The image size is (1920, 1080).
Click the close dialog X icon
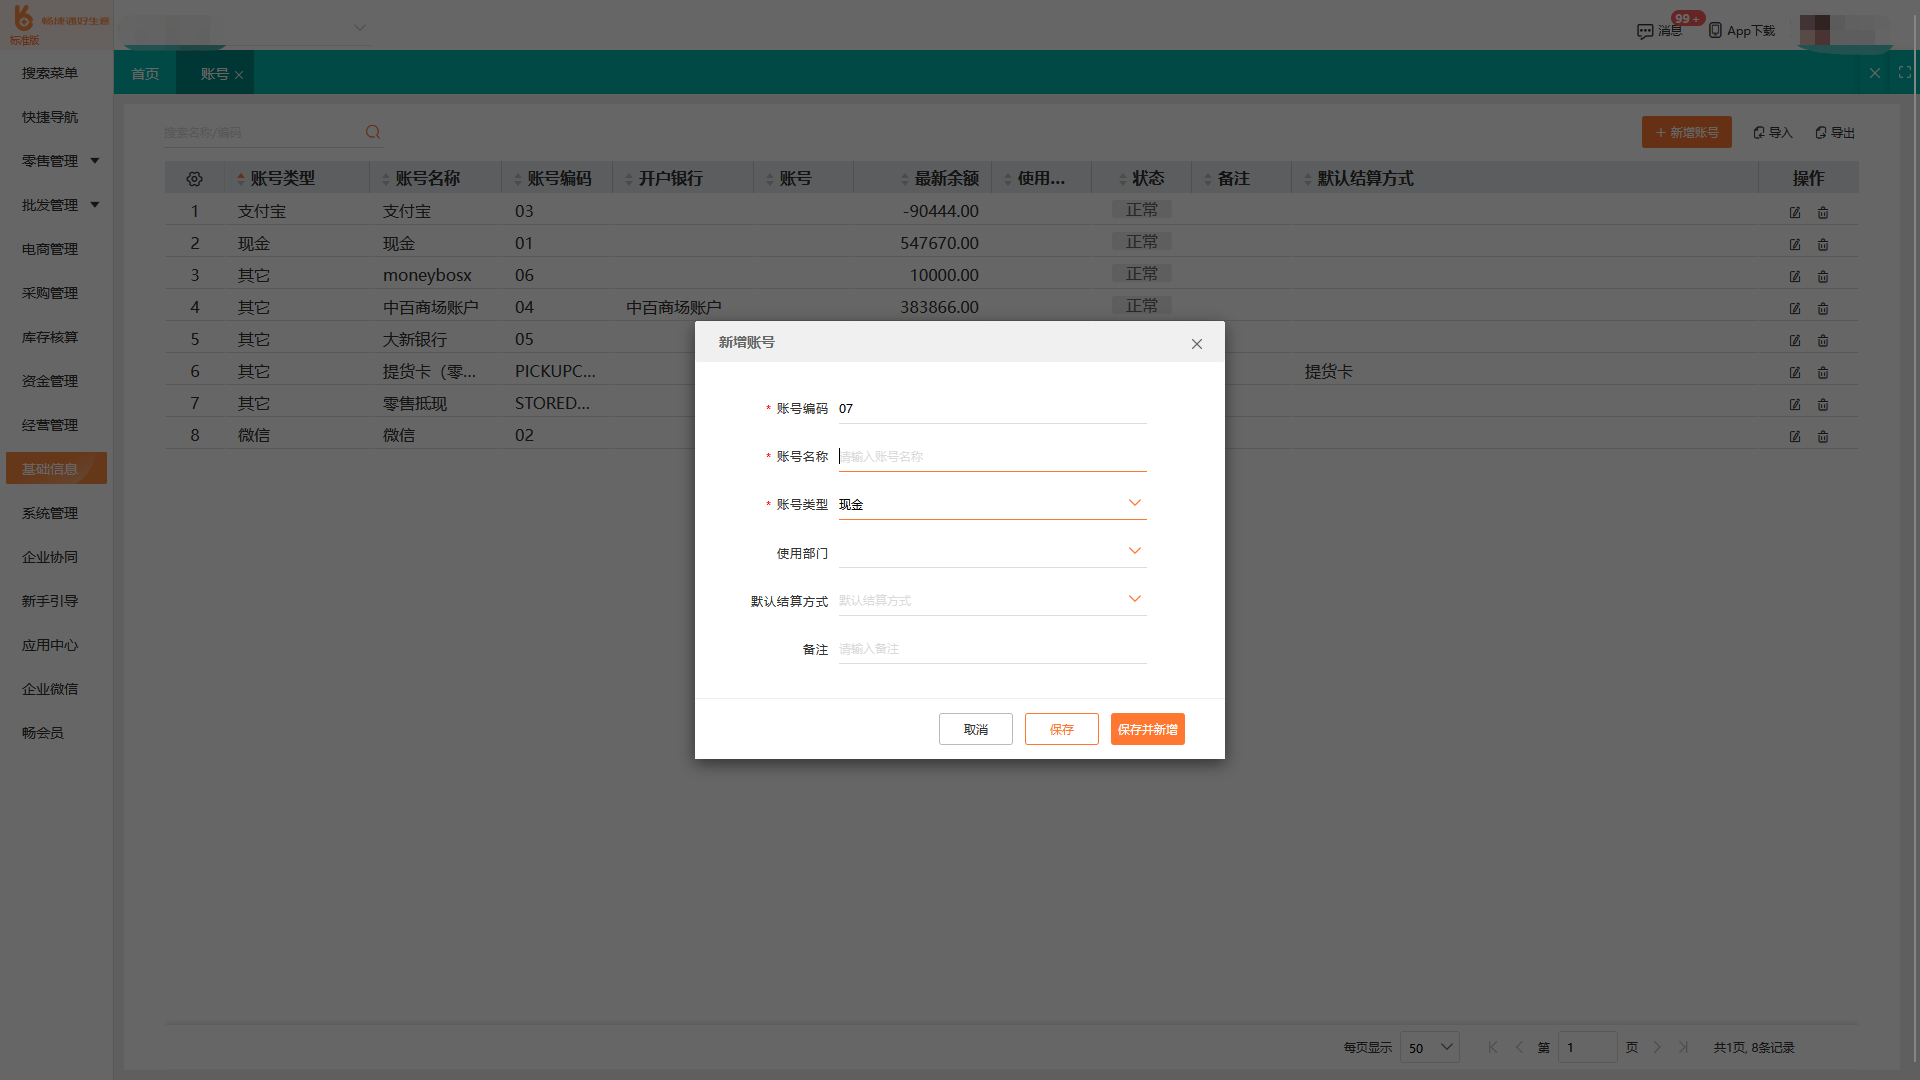coord(1197,344)
